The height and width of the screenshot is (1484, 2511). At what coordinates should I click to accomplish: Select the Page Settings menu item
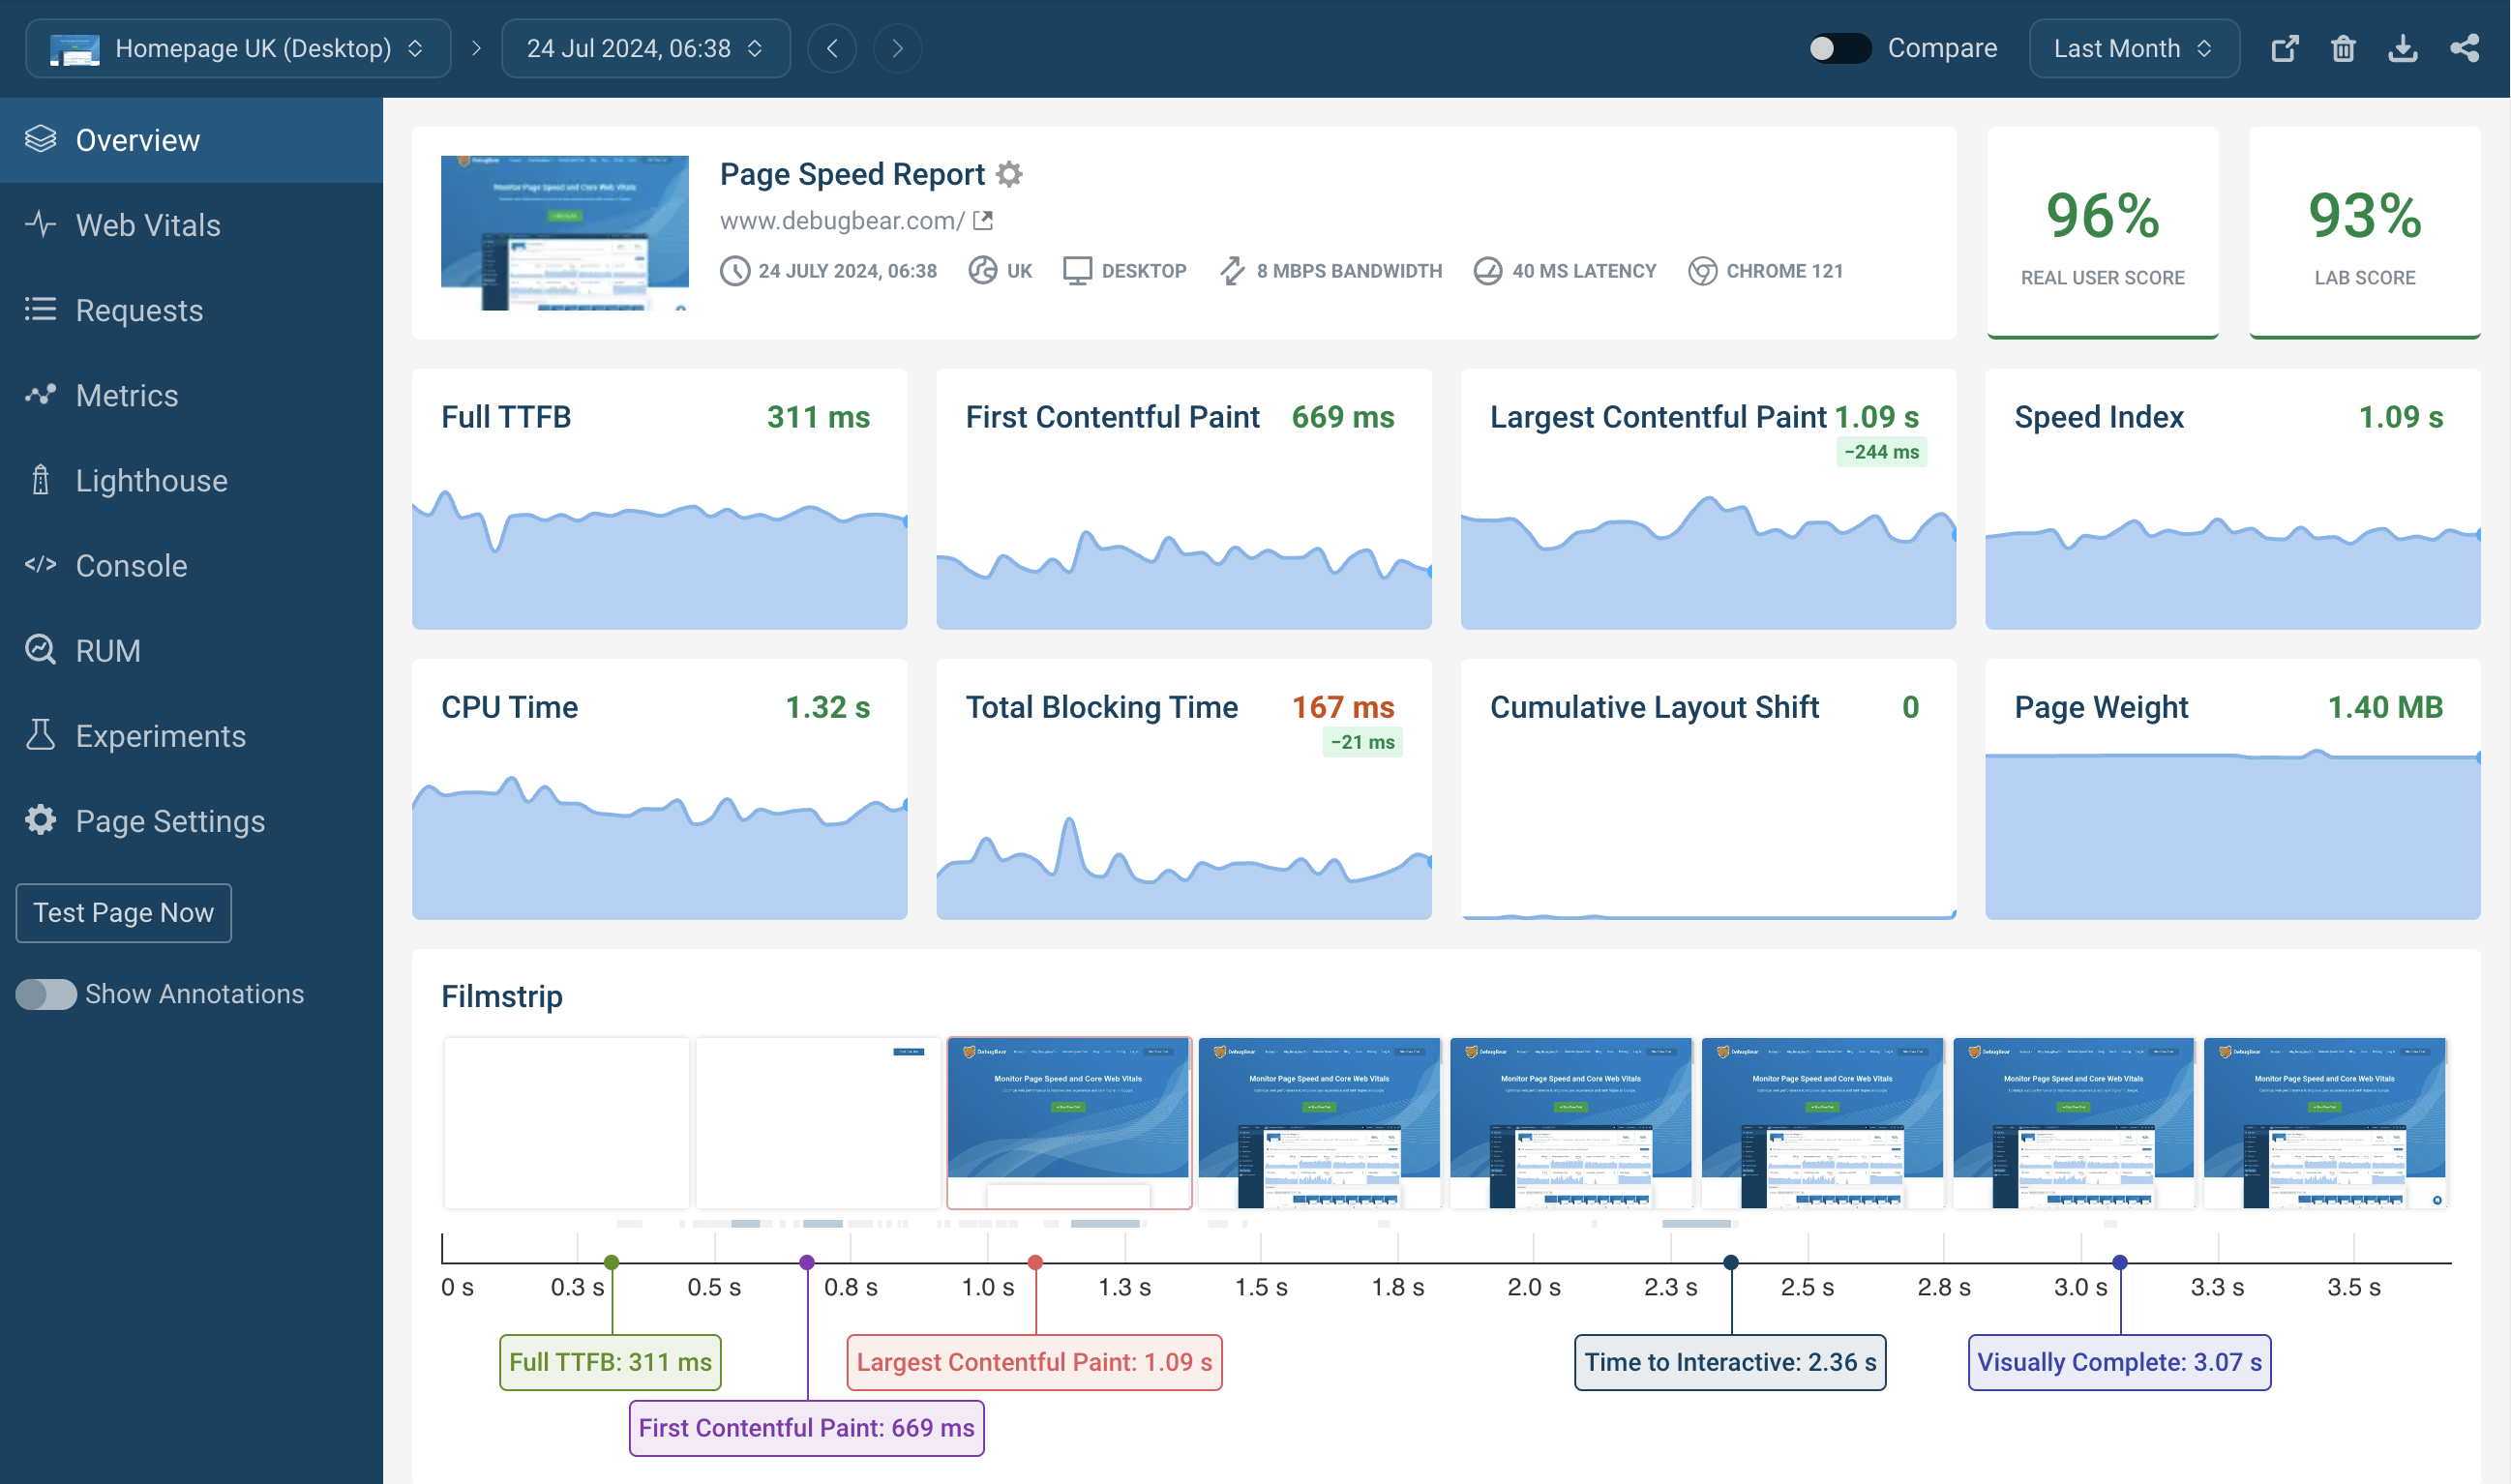click(169, 819)
